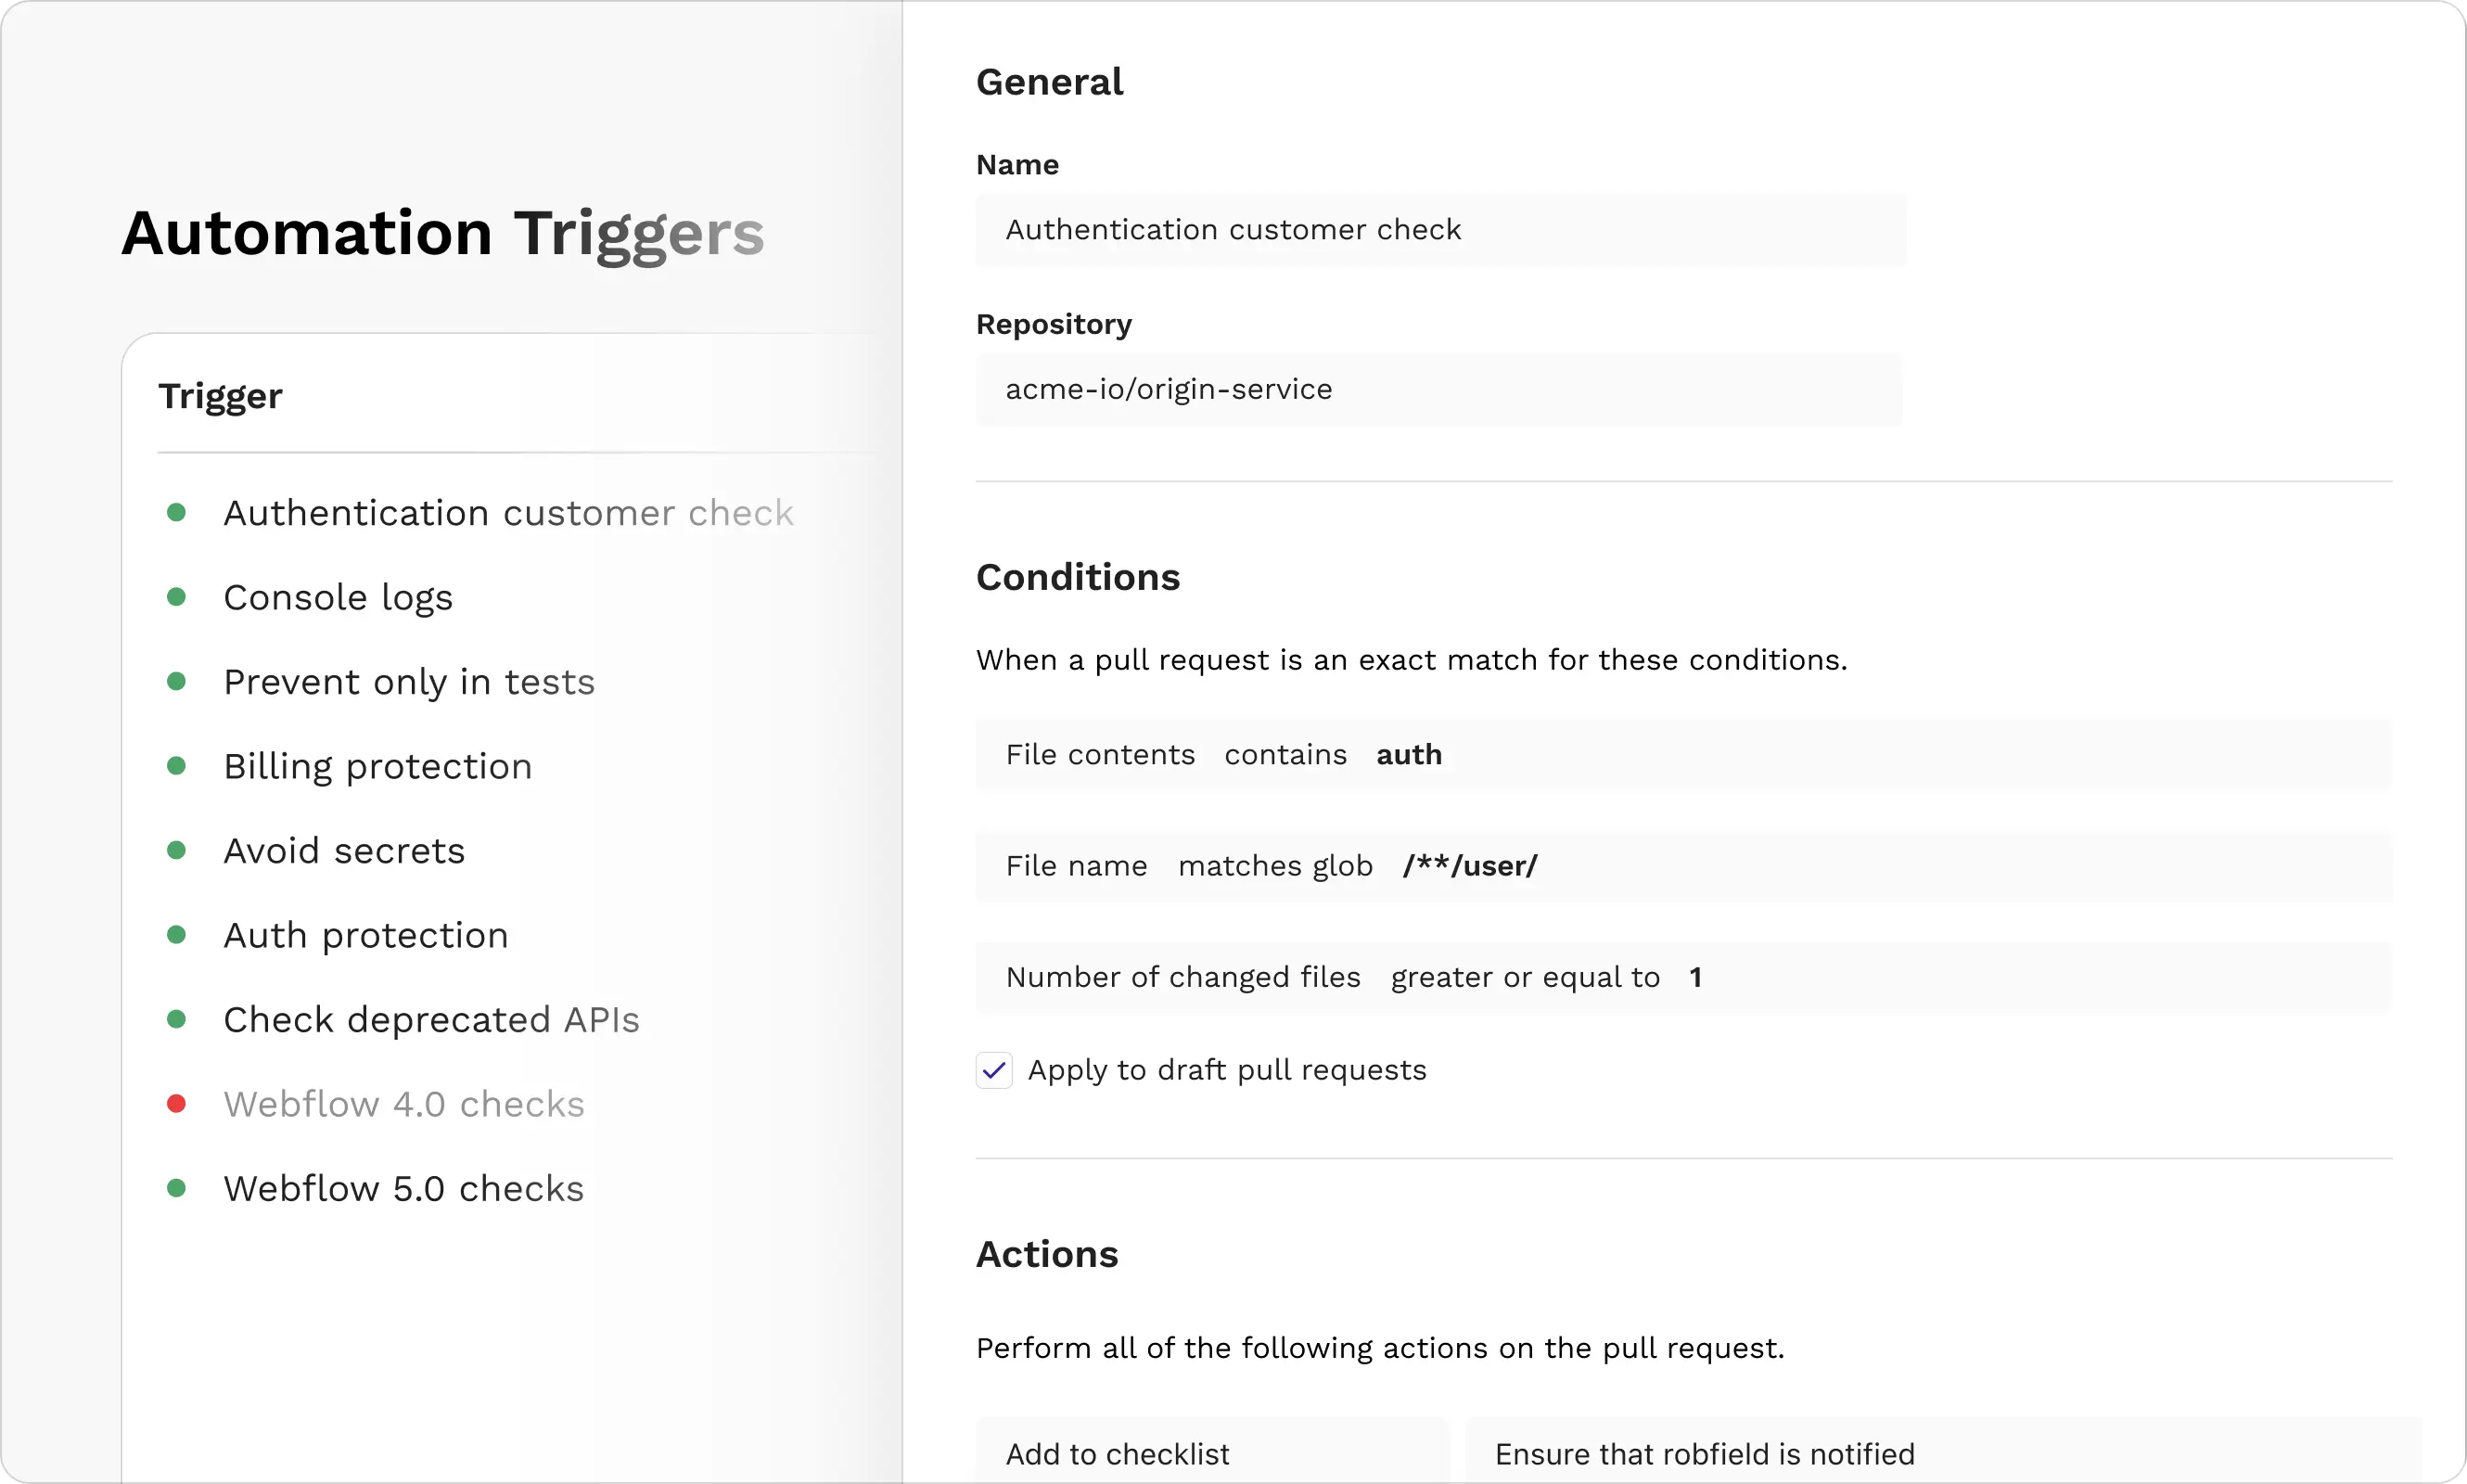The height and width of the screenshot is (1484, 2467).
Task: Click the Ensure that robfield is notified action
Action: [1704, 1453]
